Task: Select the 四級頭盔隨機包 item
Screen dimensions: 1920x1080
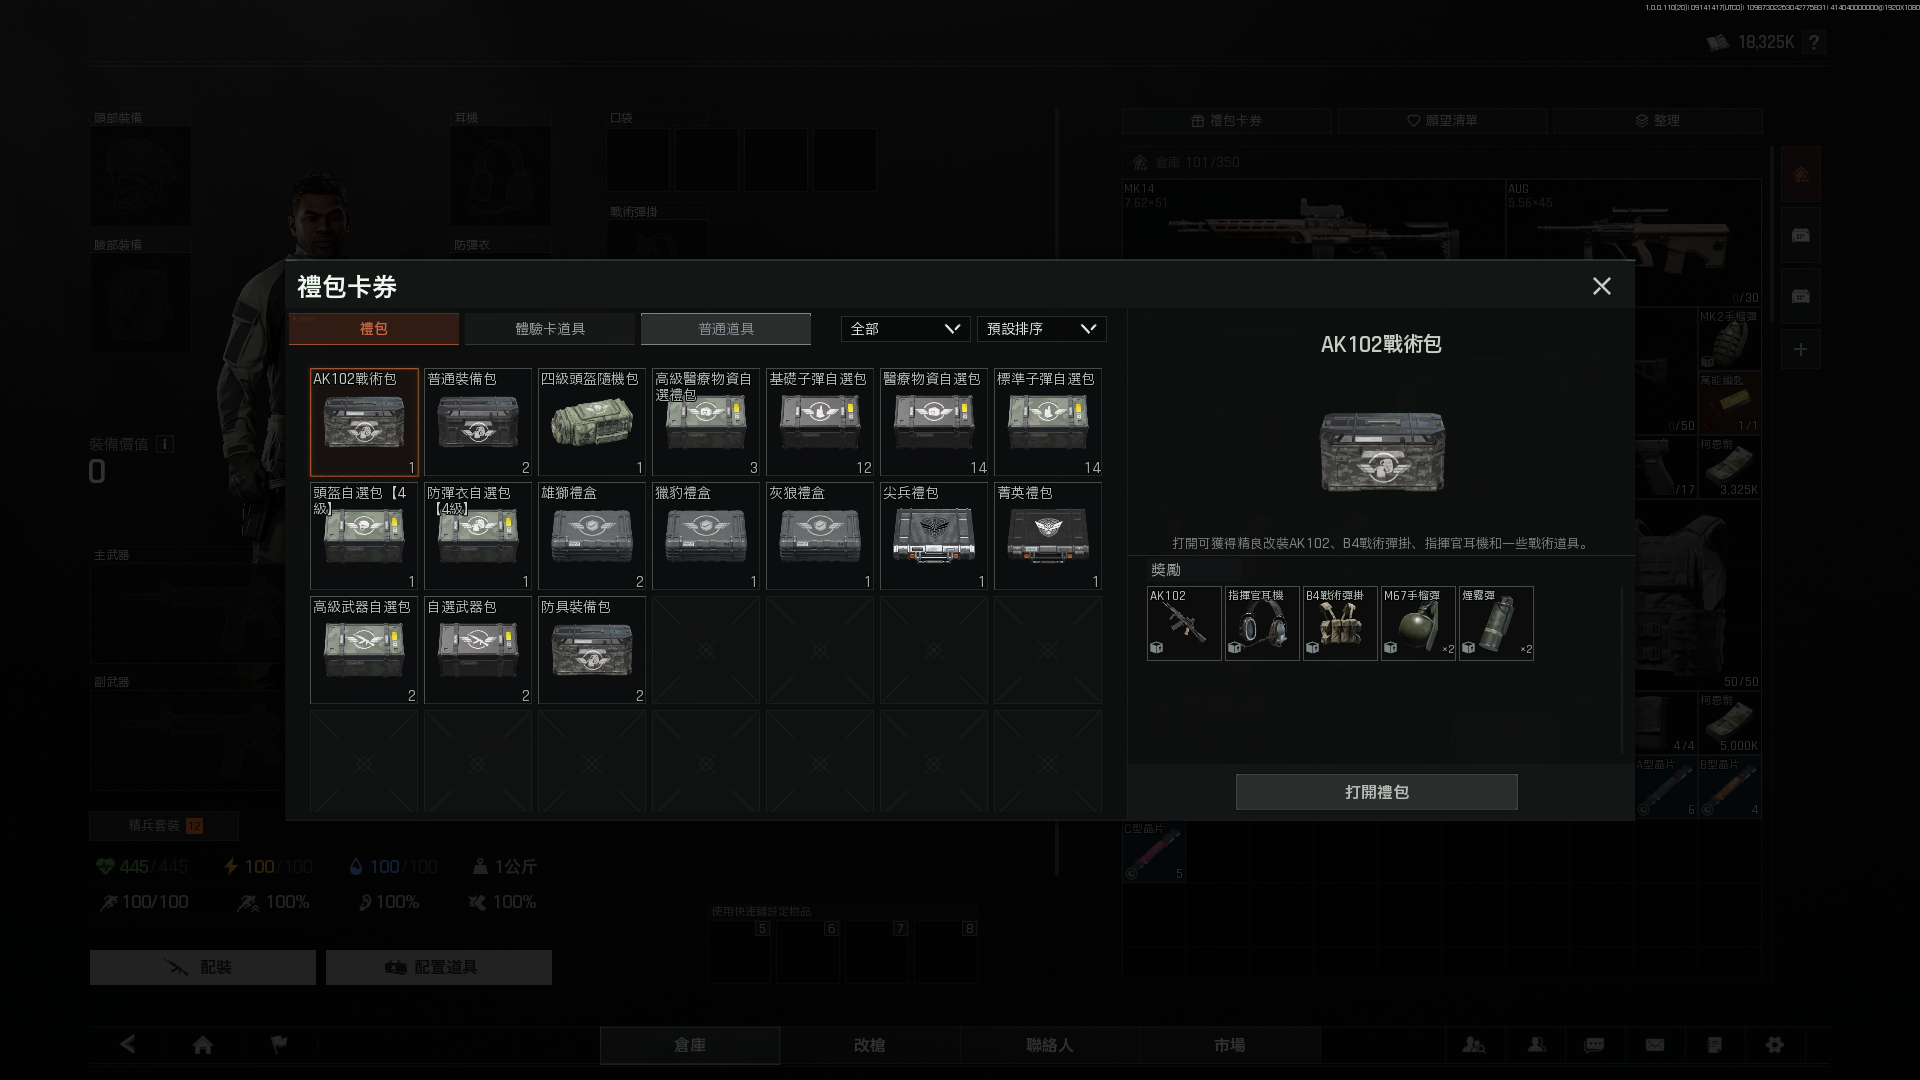Action: [x=592, y=423]
